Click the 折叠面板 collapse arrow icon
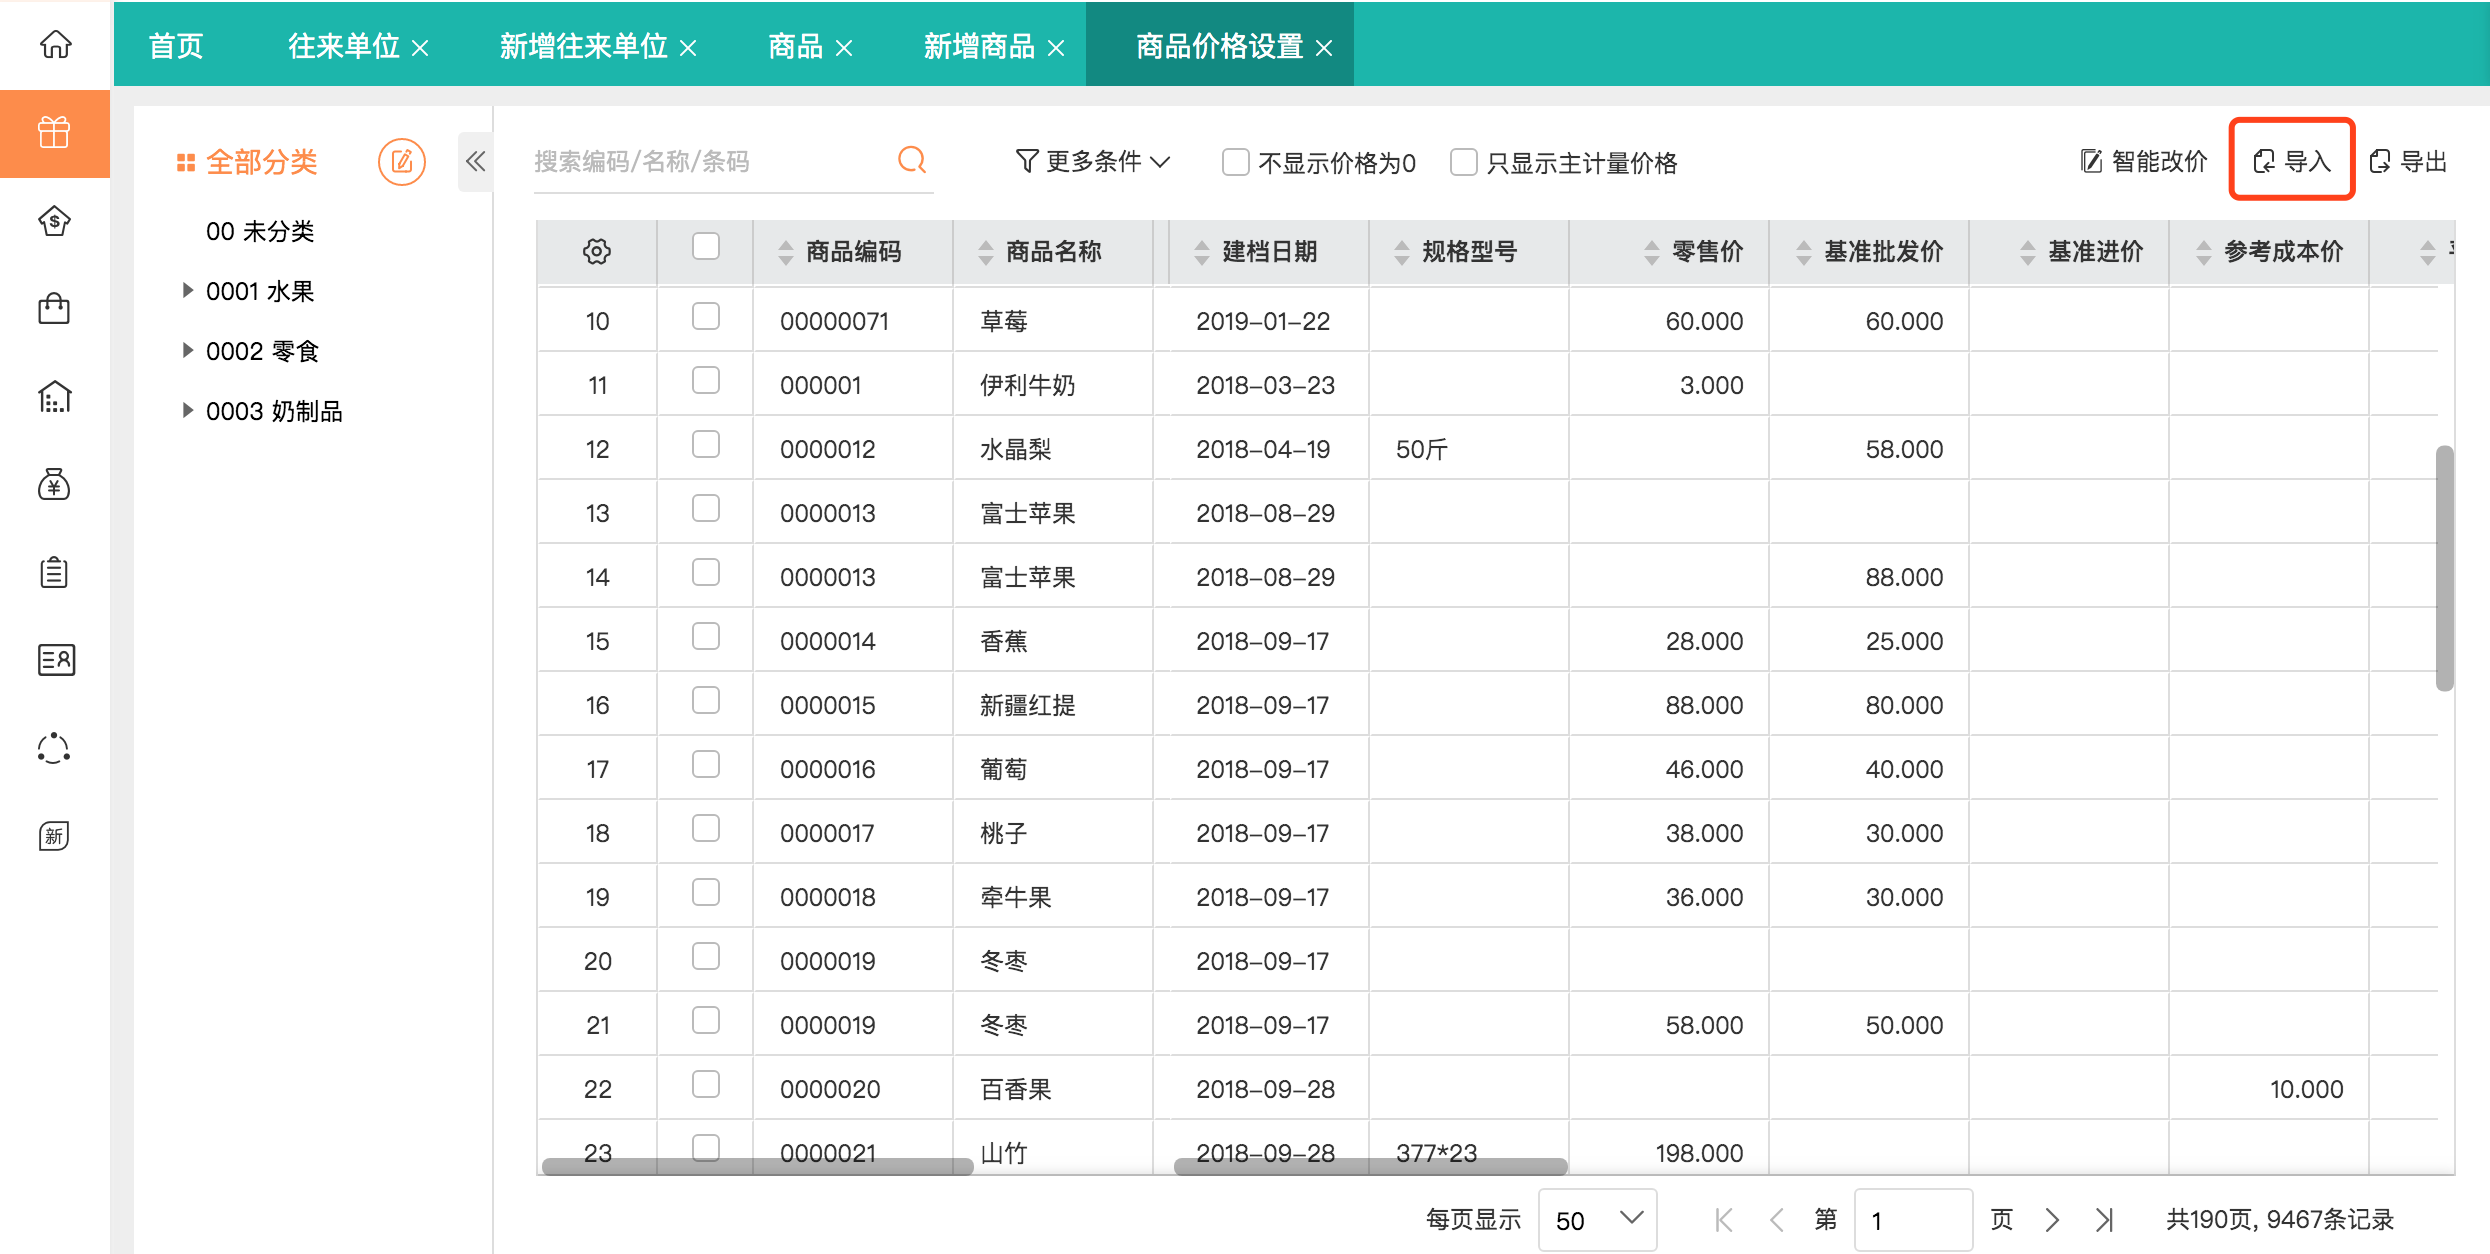 (477, 160)
